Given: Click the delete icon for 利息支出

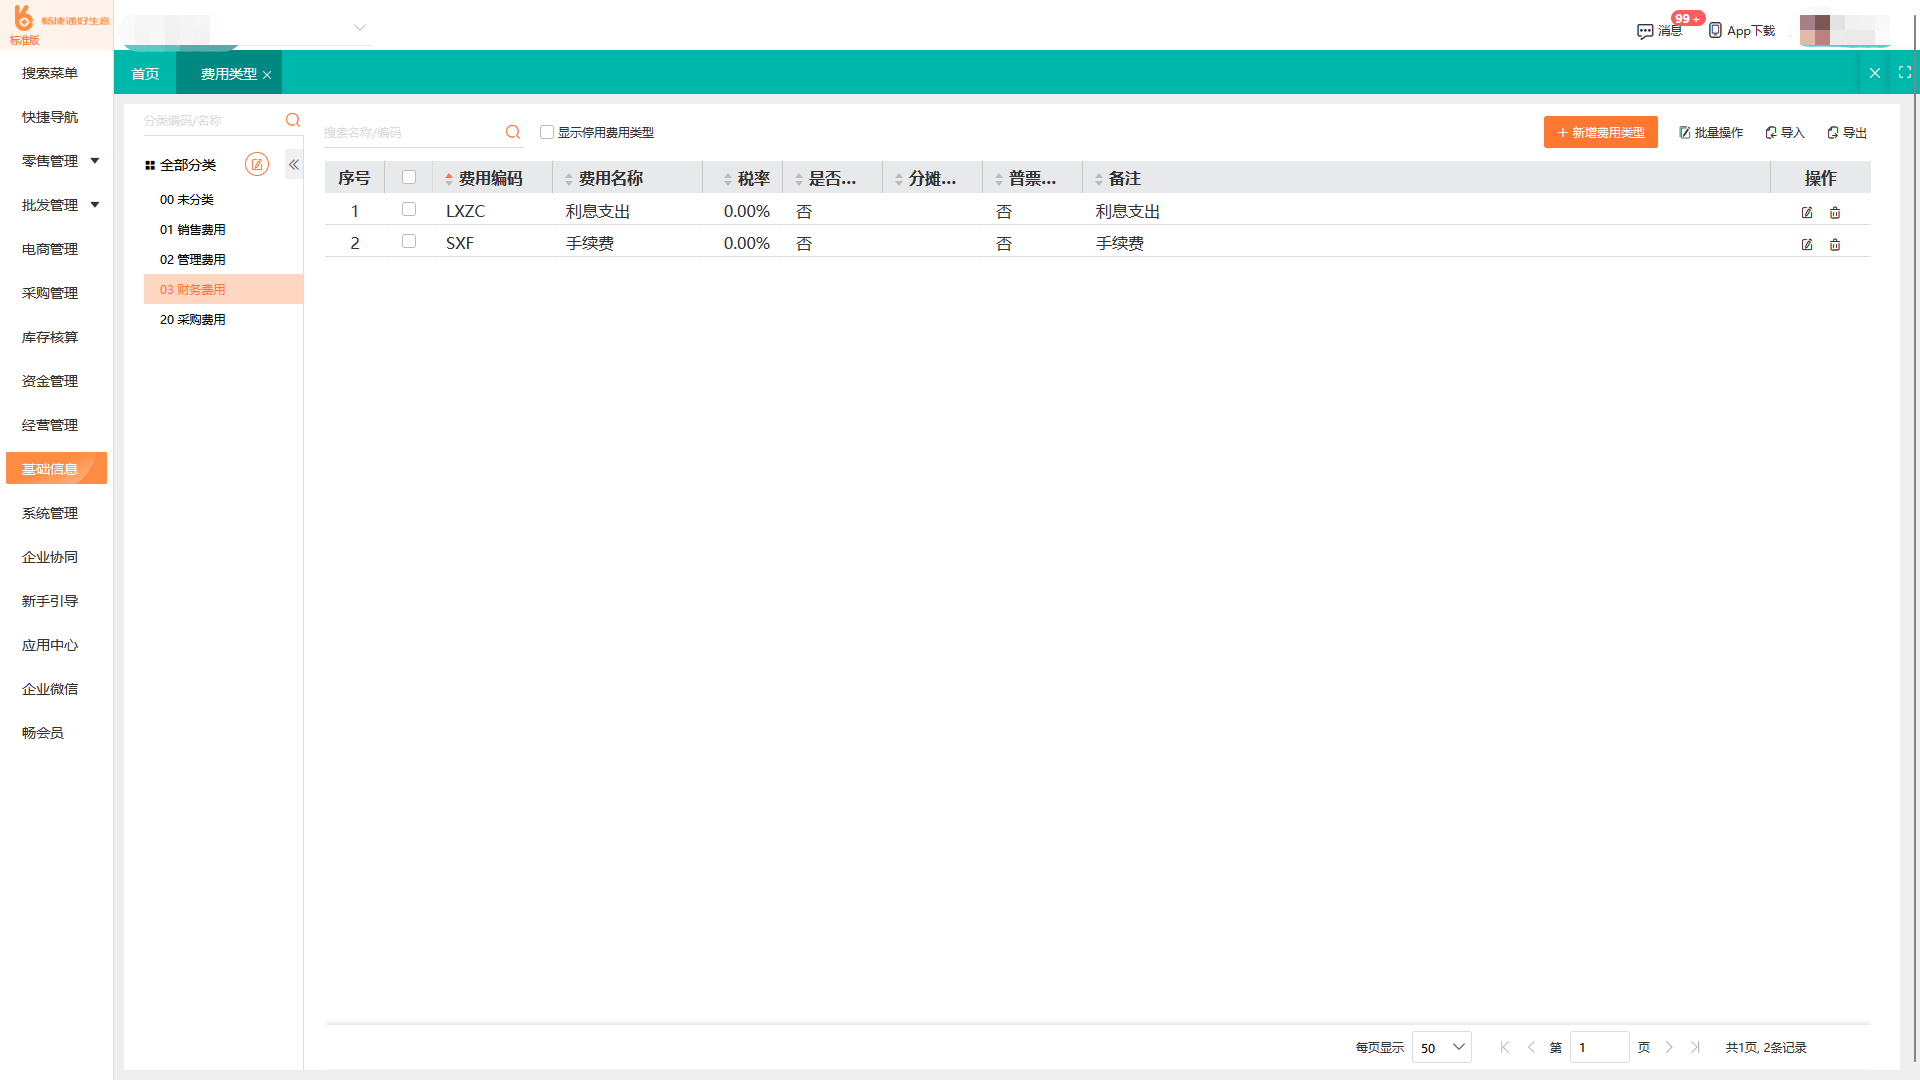Looking at the screenshot, I should (1836, 212).
